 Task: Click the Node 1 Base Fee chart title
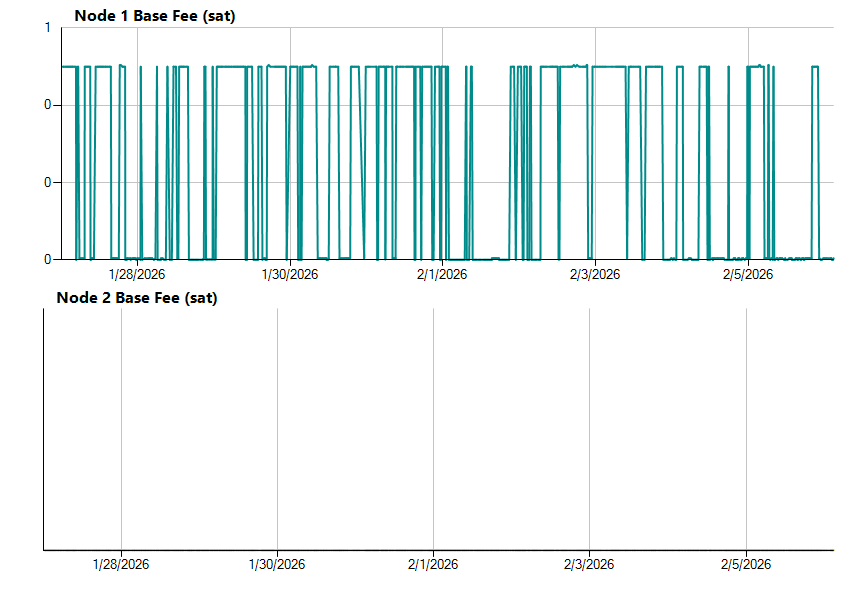click(x=155, y=16)
